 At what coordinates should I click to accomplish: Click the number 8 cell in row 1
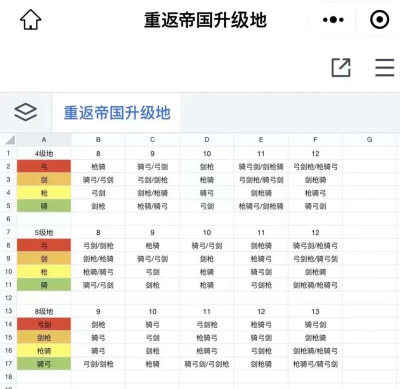click(x=98, y=153)
